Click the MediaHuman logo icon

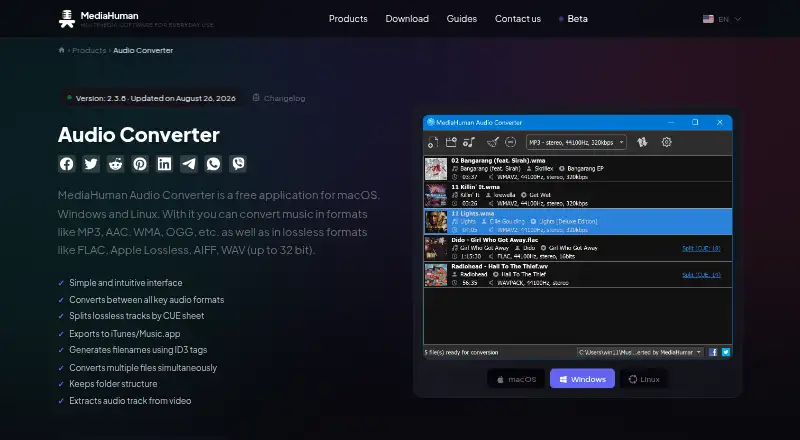tap(67, 19)
